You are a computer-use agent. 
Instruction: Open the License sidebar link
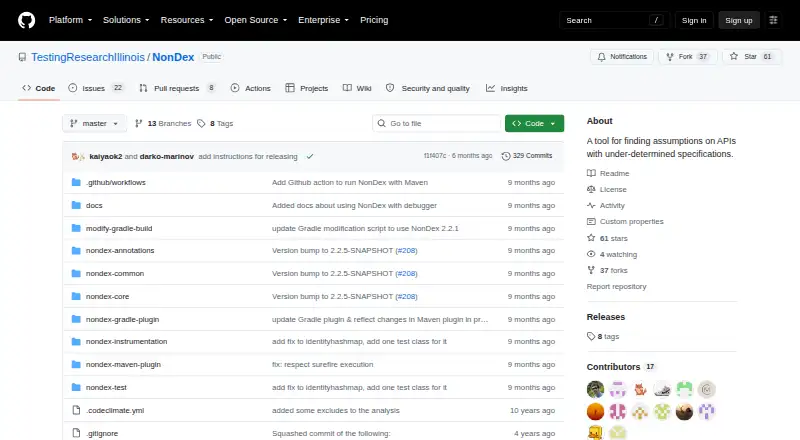[x=607, y=189]
